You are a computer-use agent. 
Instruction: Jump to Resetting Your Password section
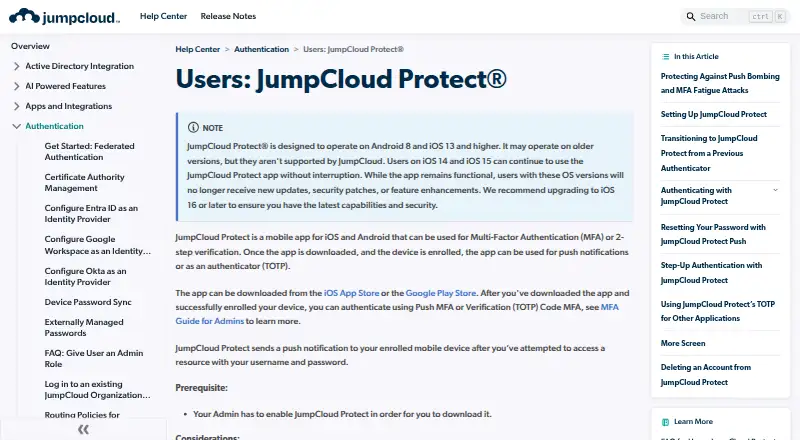[713, 234]
